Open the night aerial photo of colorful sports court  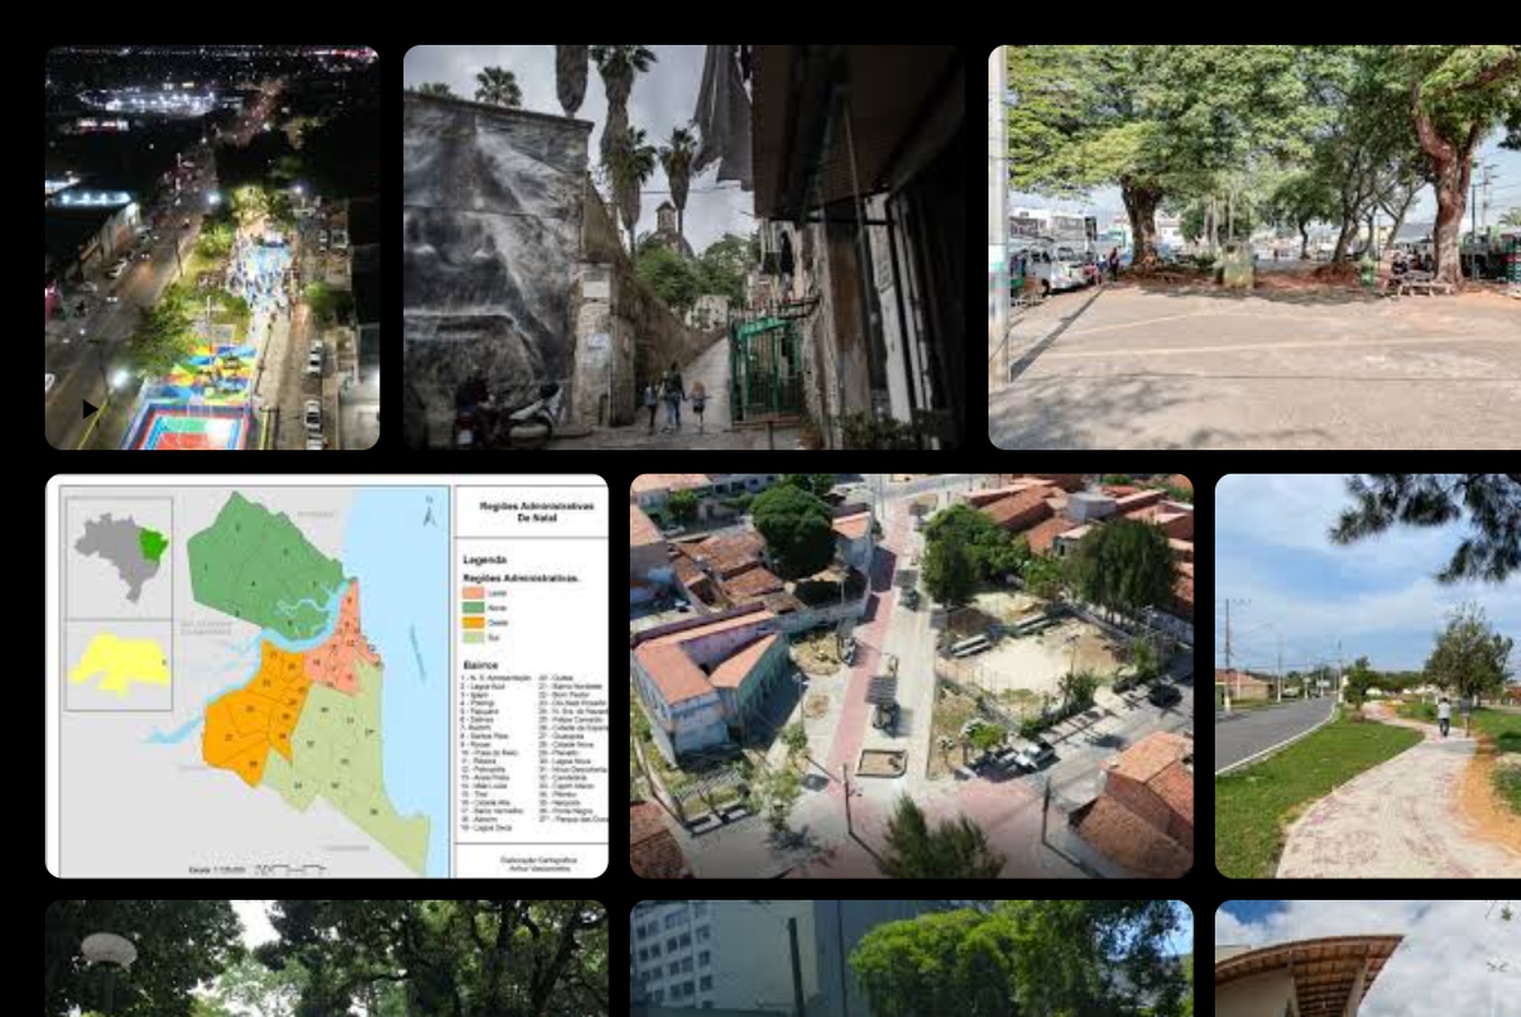pos(211,247)
